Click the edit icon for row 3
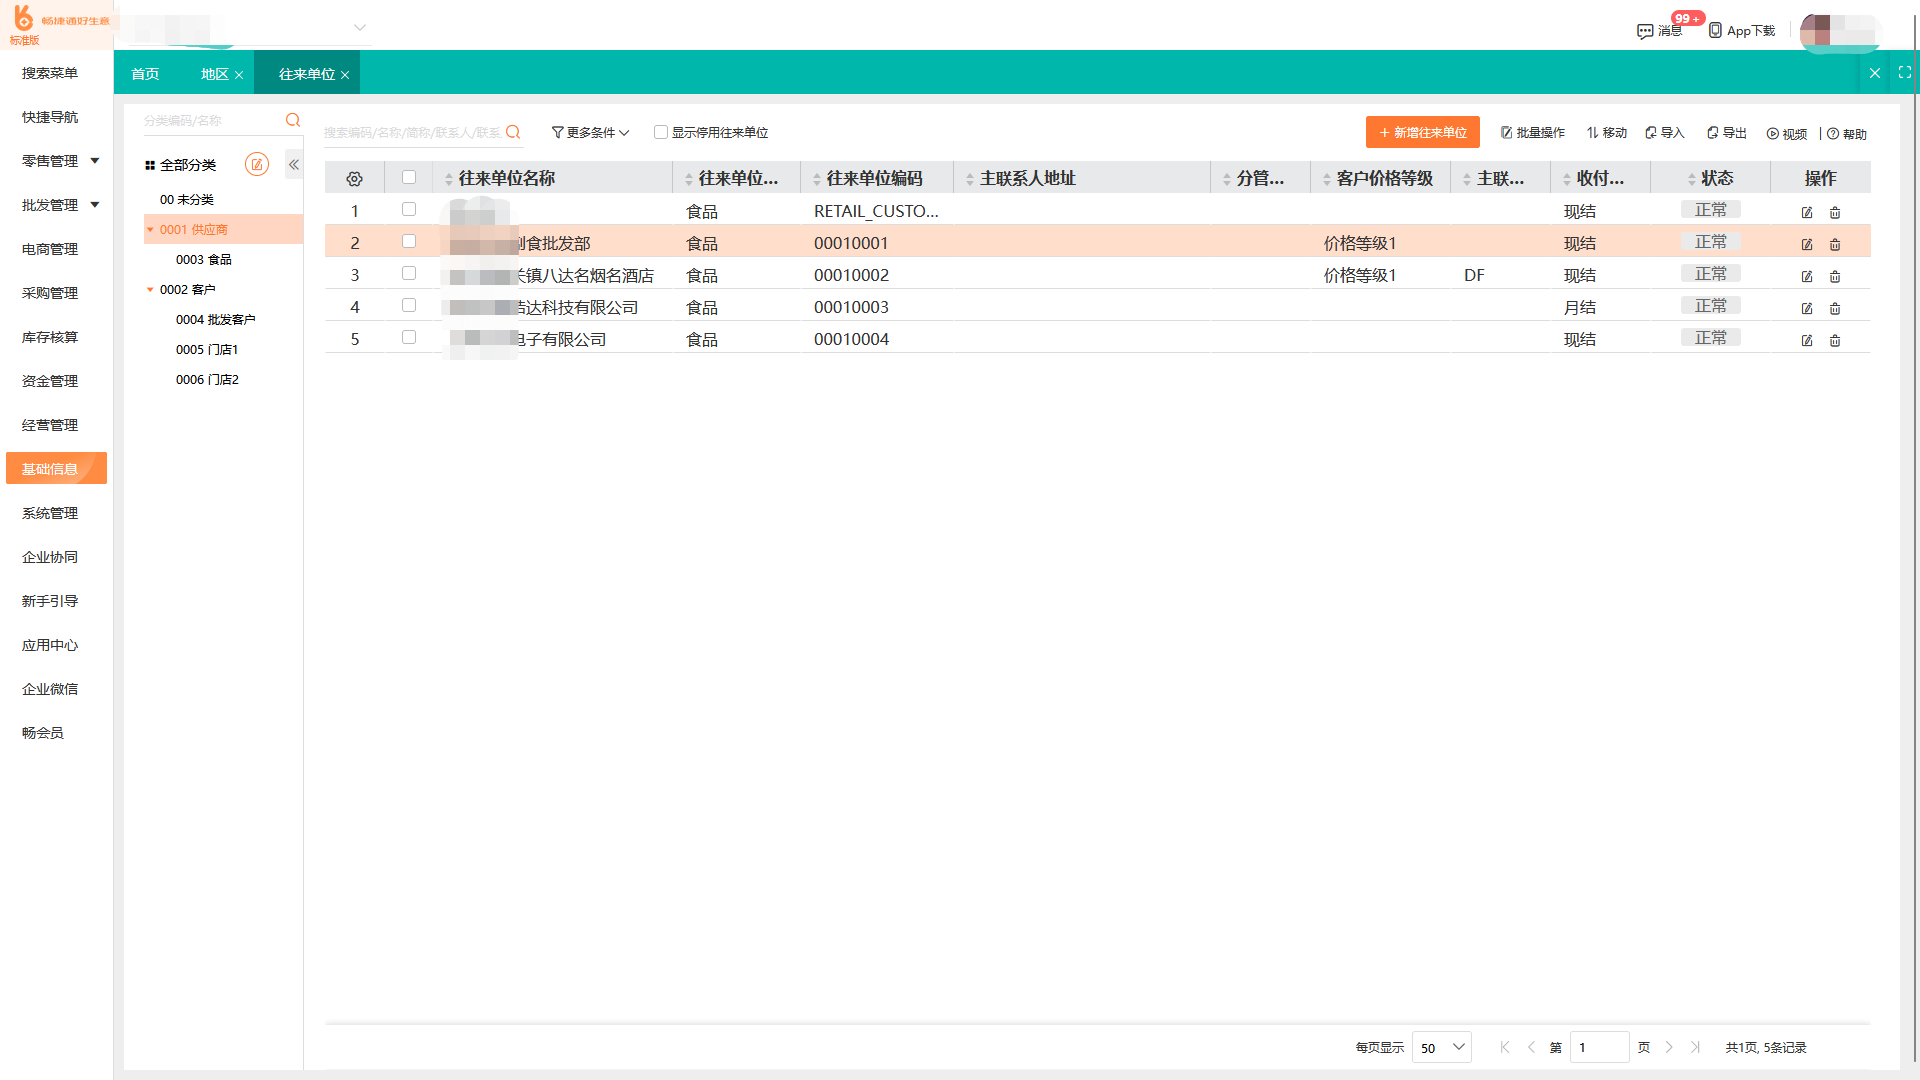 coord(1807,274)
